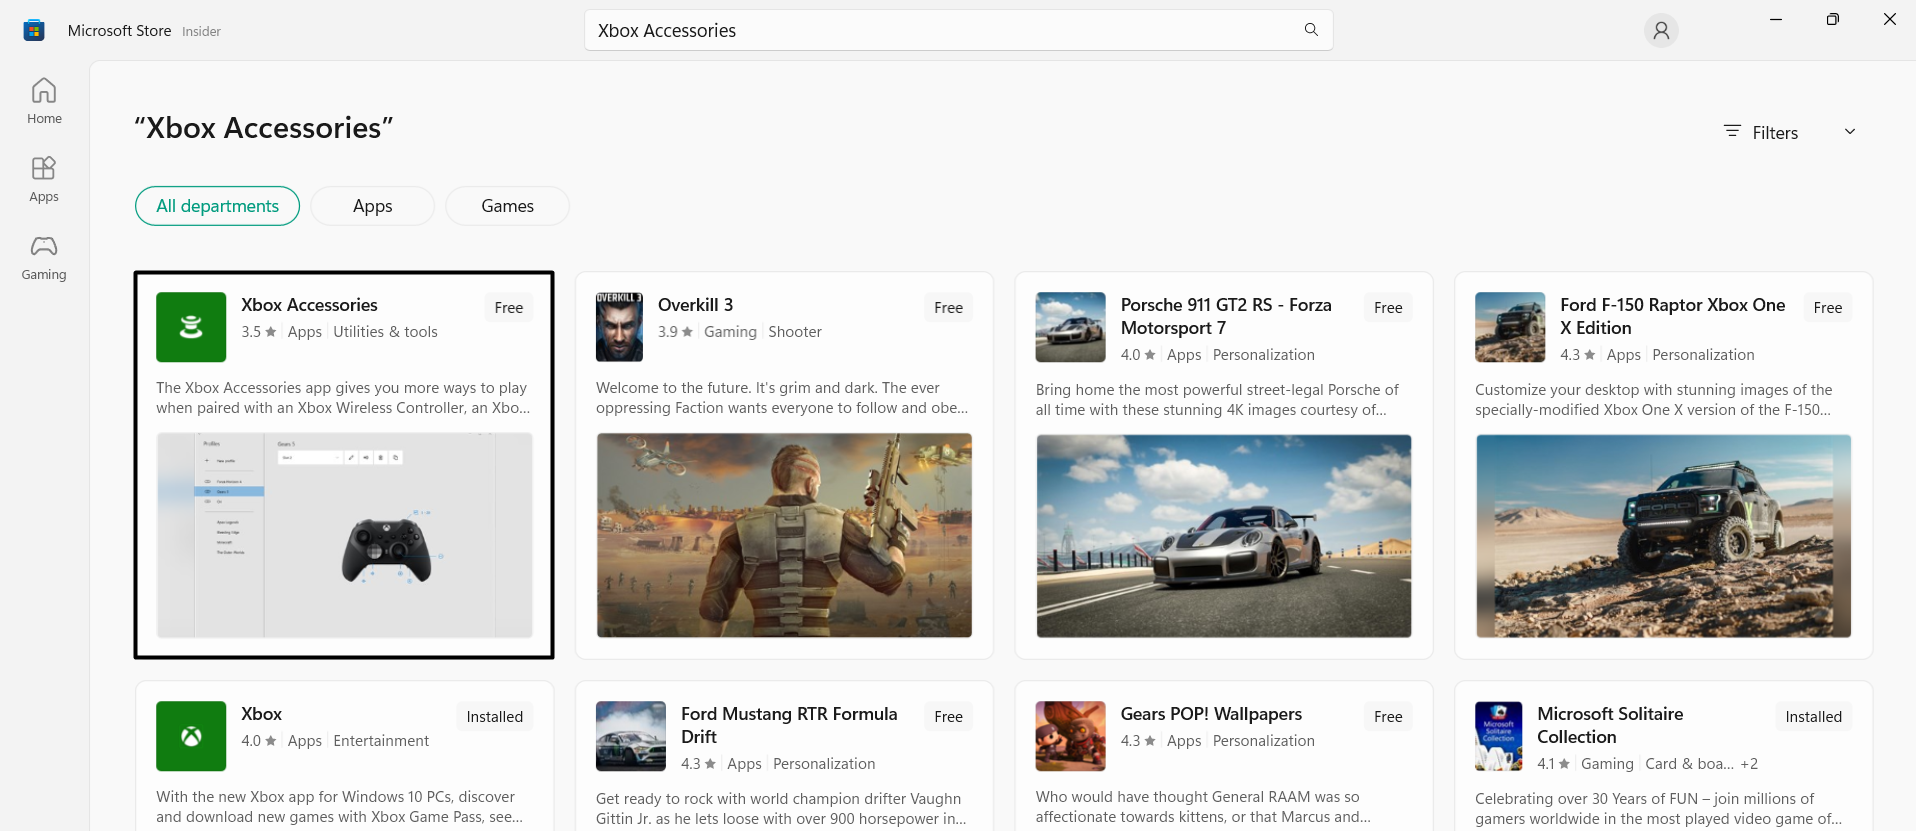Screen dimensions: 1916x831
Task: Switch to the Apps filter tab
Action: (x=372, y=206)
